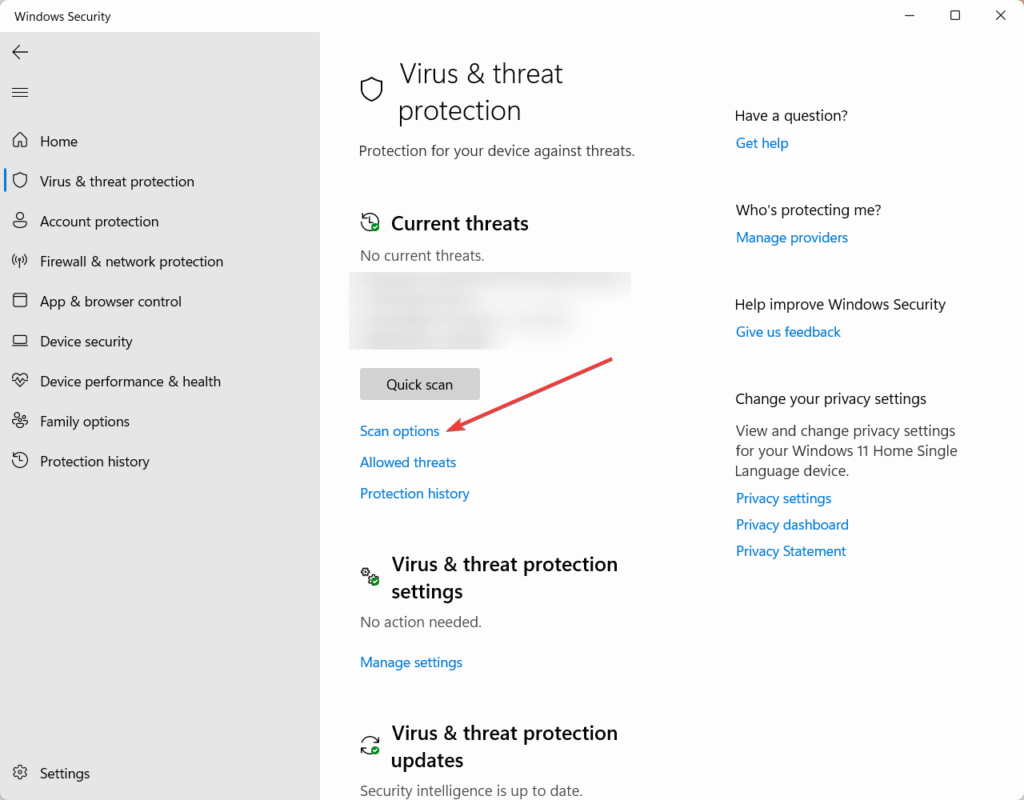Open Manage settings link
The height and width of the screenshot is (800, 1024).
411,662
